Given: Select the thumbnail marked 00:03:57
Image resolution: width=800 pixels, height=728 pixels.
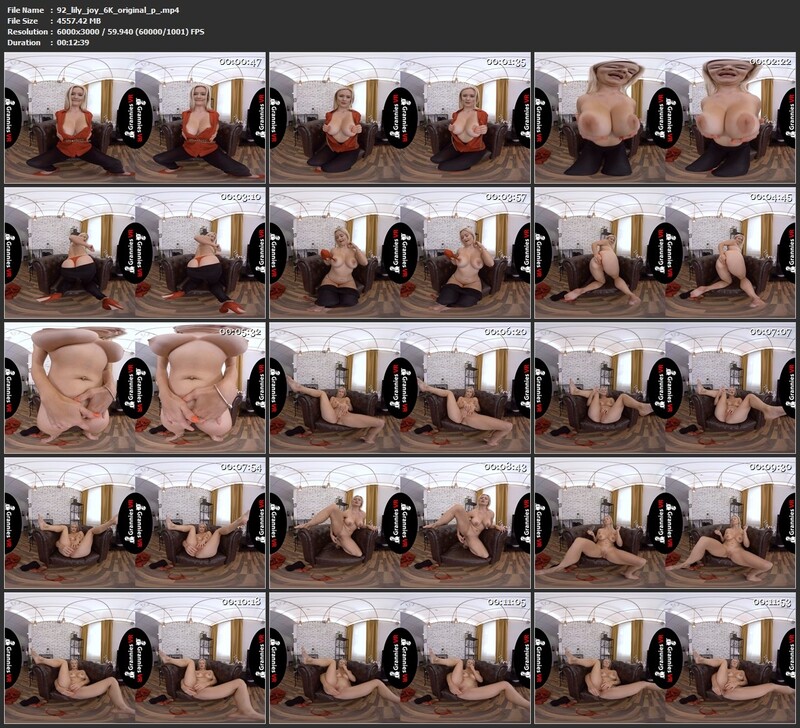Looking at the screenshot, I should [x=400, y=252].
